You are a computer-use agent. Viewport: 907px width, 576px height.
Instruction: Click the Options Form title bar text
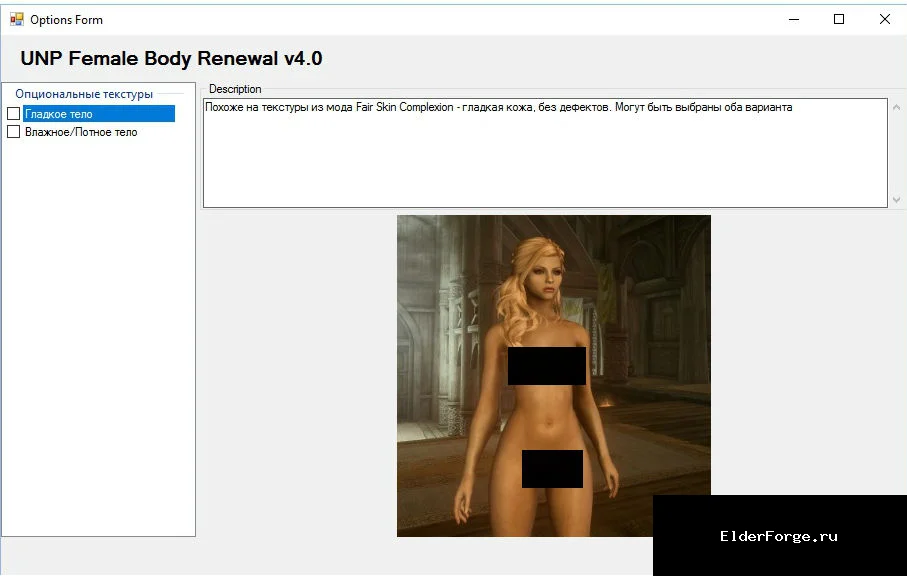point(66,19)
